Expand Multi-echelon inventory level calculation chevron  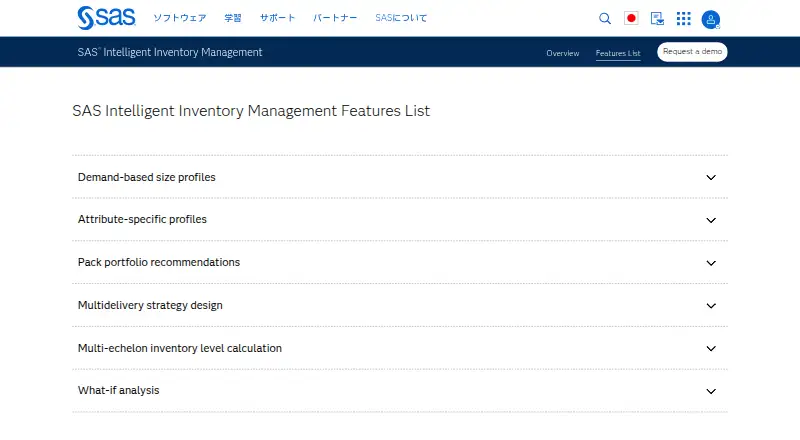(x=711, y=349)
